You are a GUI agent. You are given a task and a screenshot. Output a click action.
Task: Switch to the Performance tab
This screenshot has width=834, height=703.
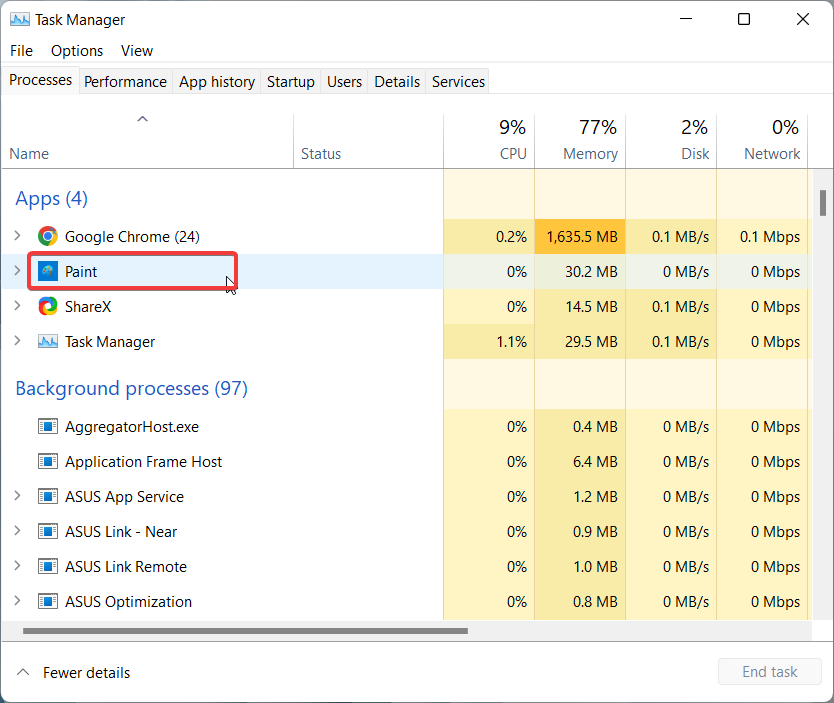pos(126,81)
